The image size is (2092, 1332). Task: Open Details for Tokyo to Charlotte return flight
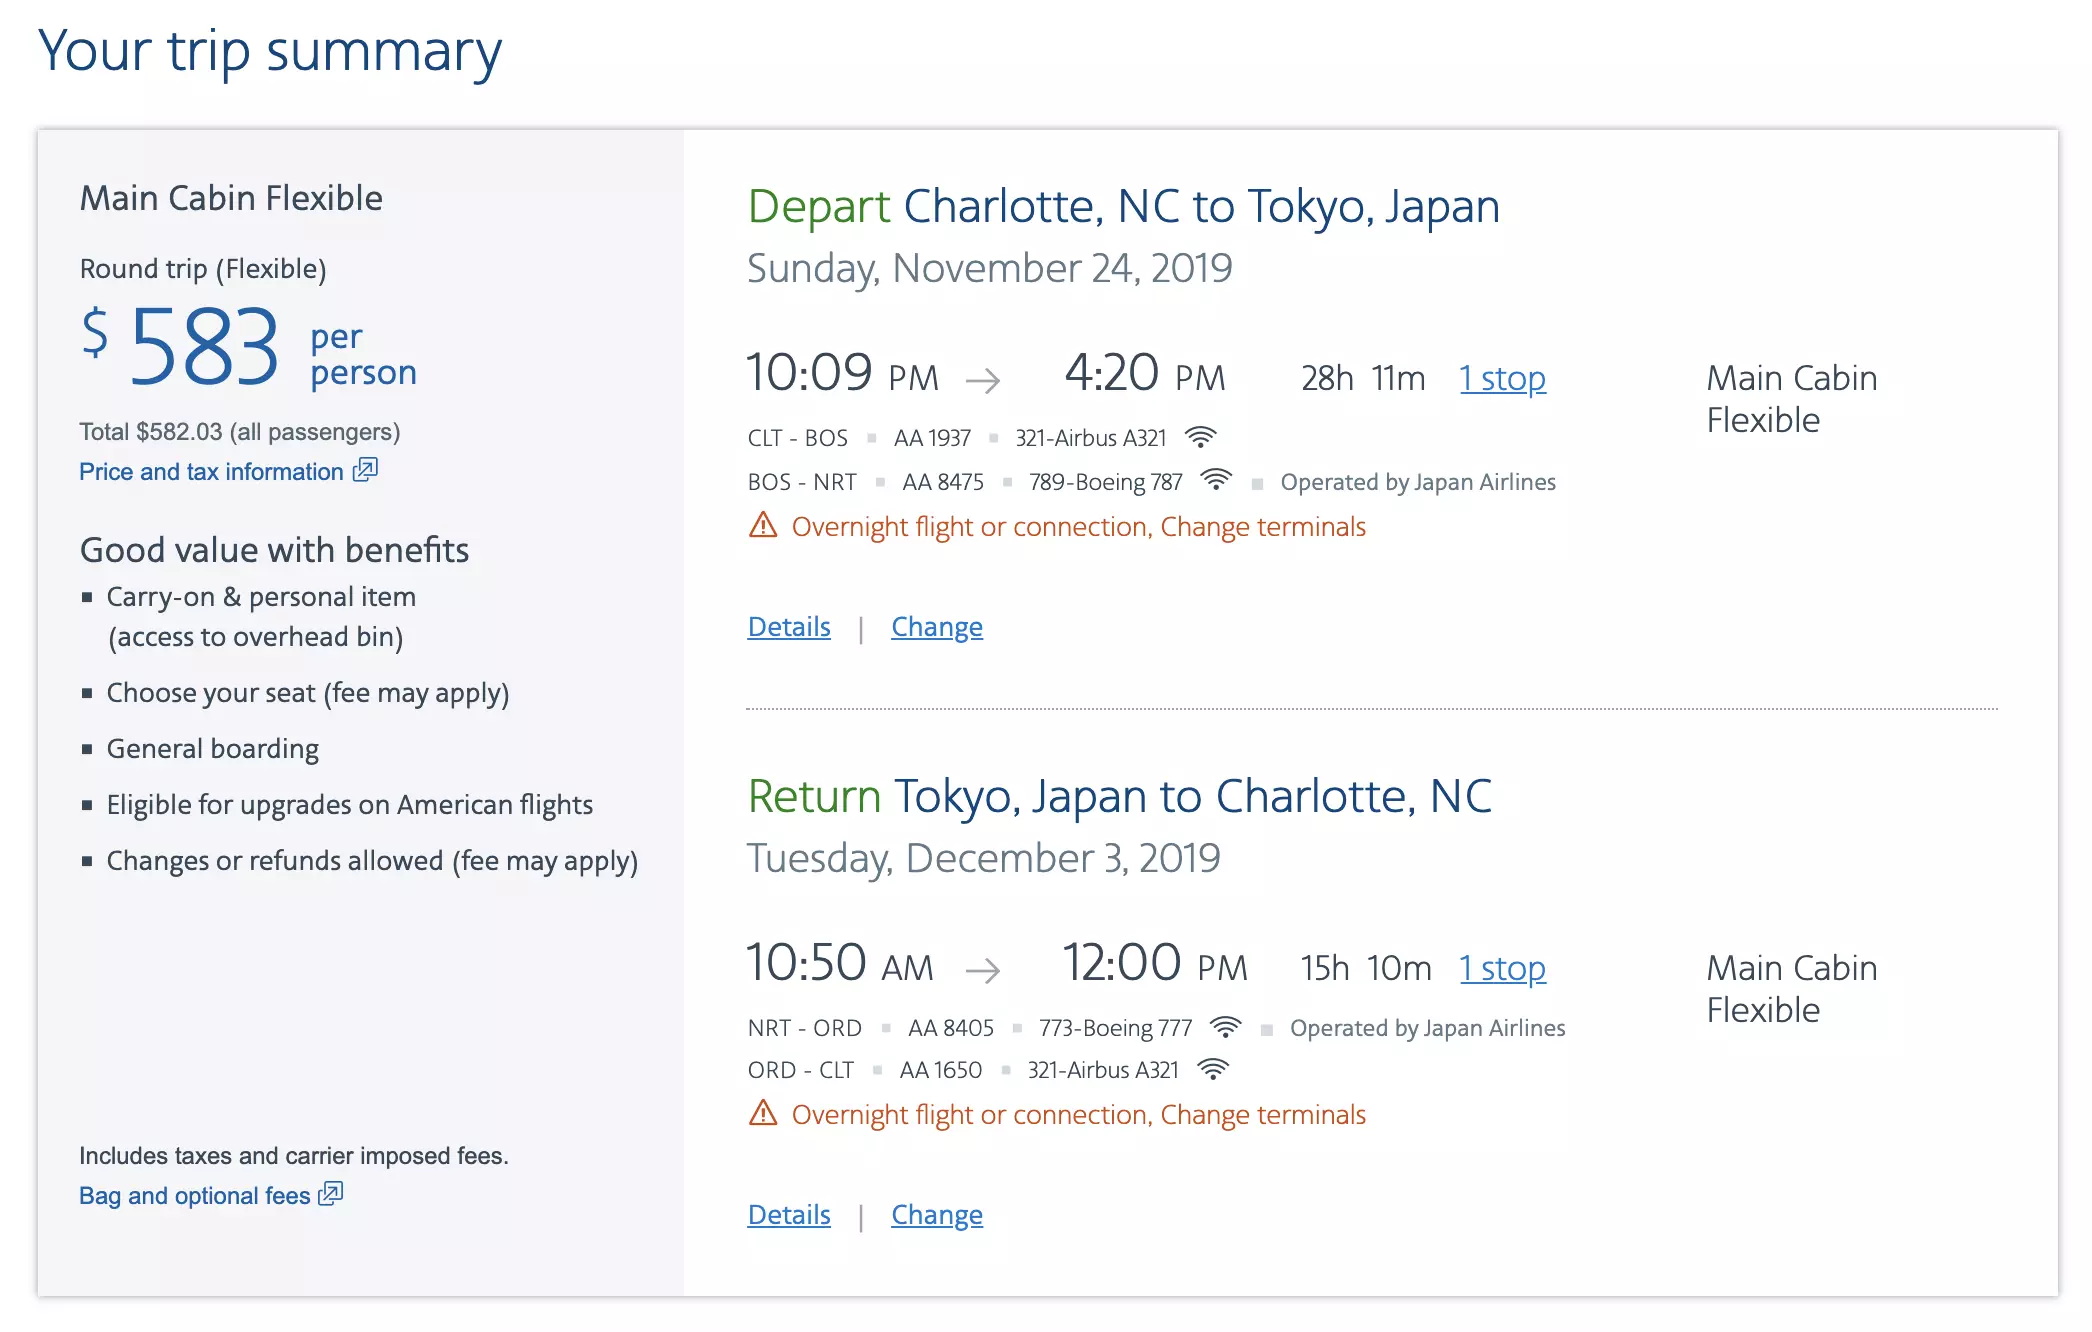[788, 1213]
